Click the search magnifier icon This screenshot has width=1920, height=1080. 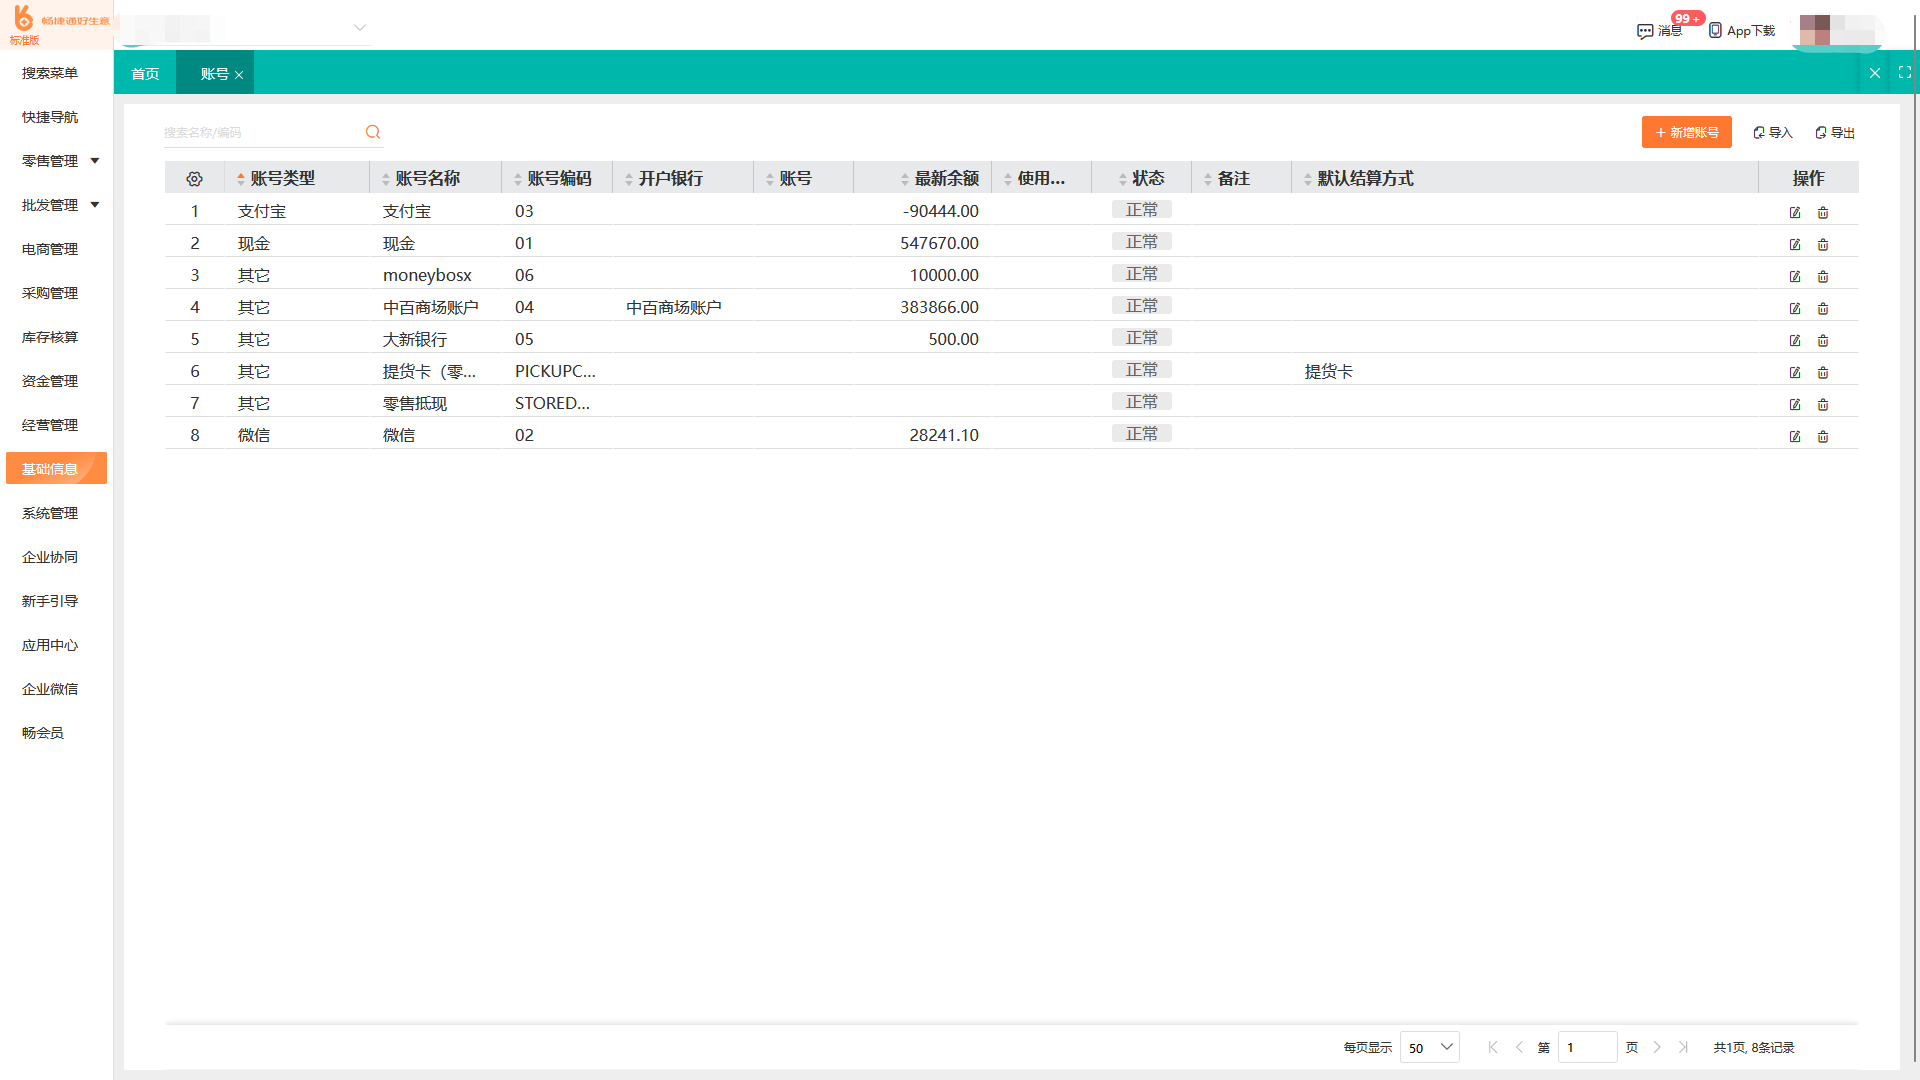[376, 131]
